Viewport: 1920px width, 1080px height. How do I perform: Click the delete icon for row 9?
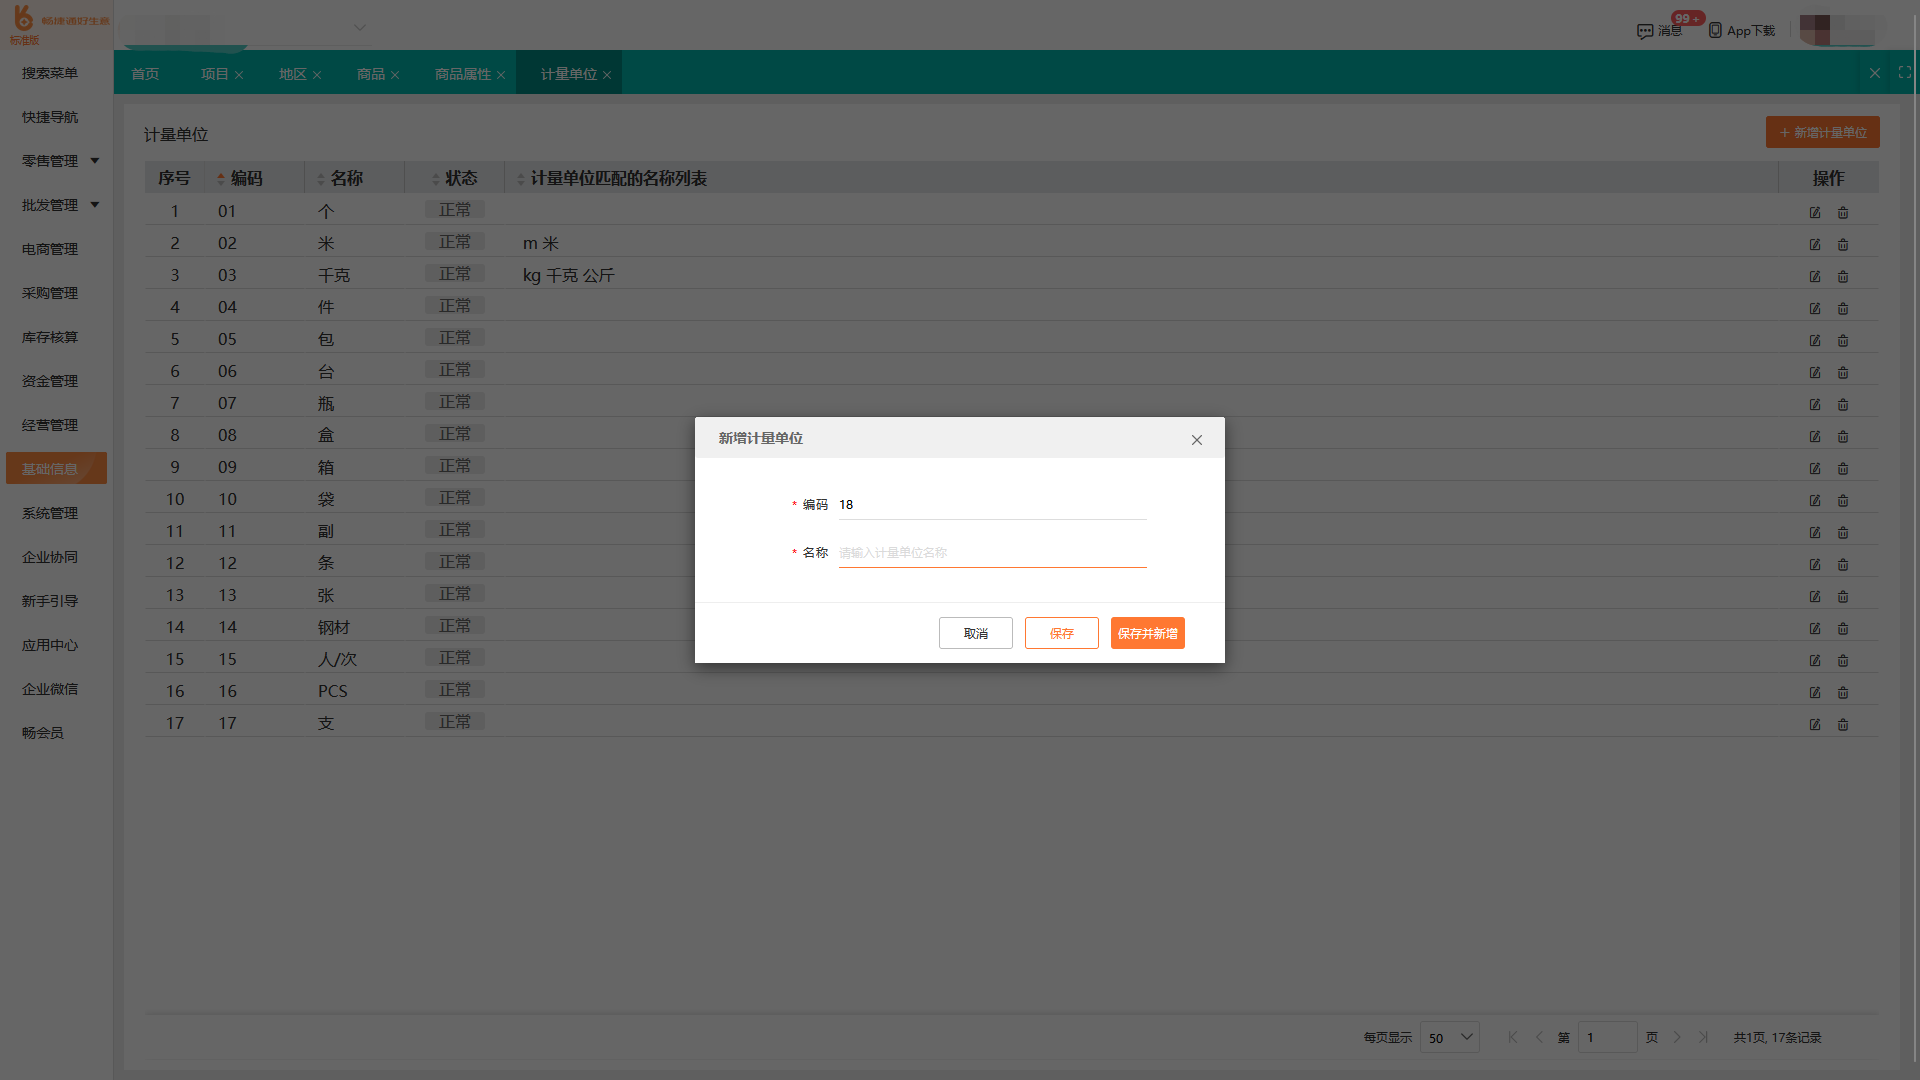[x=1844, y=468]
